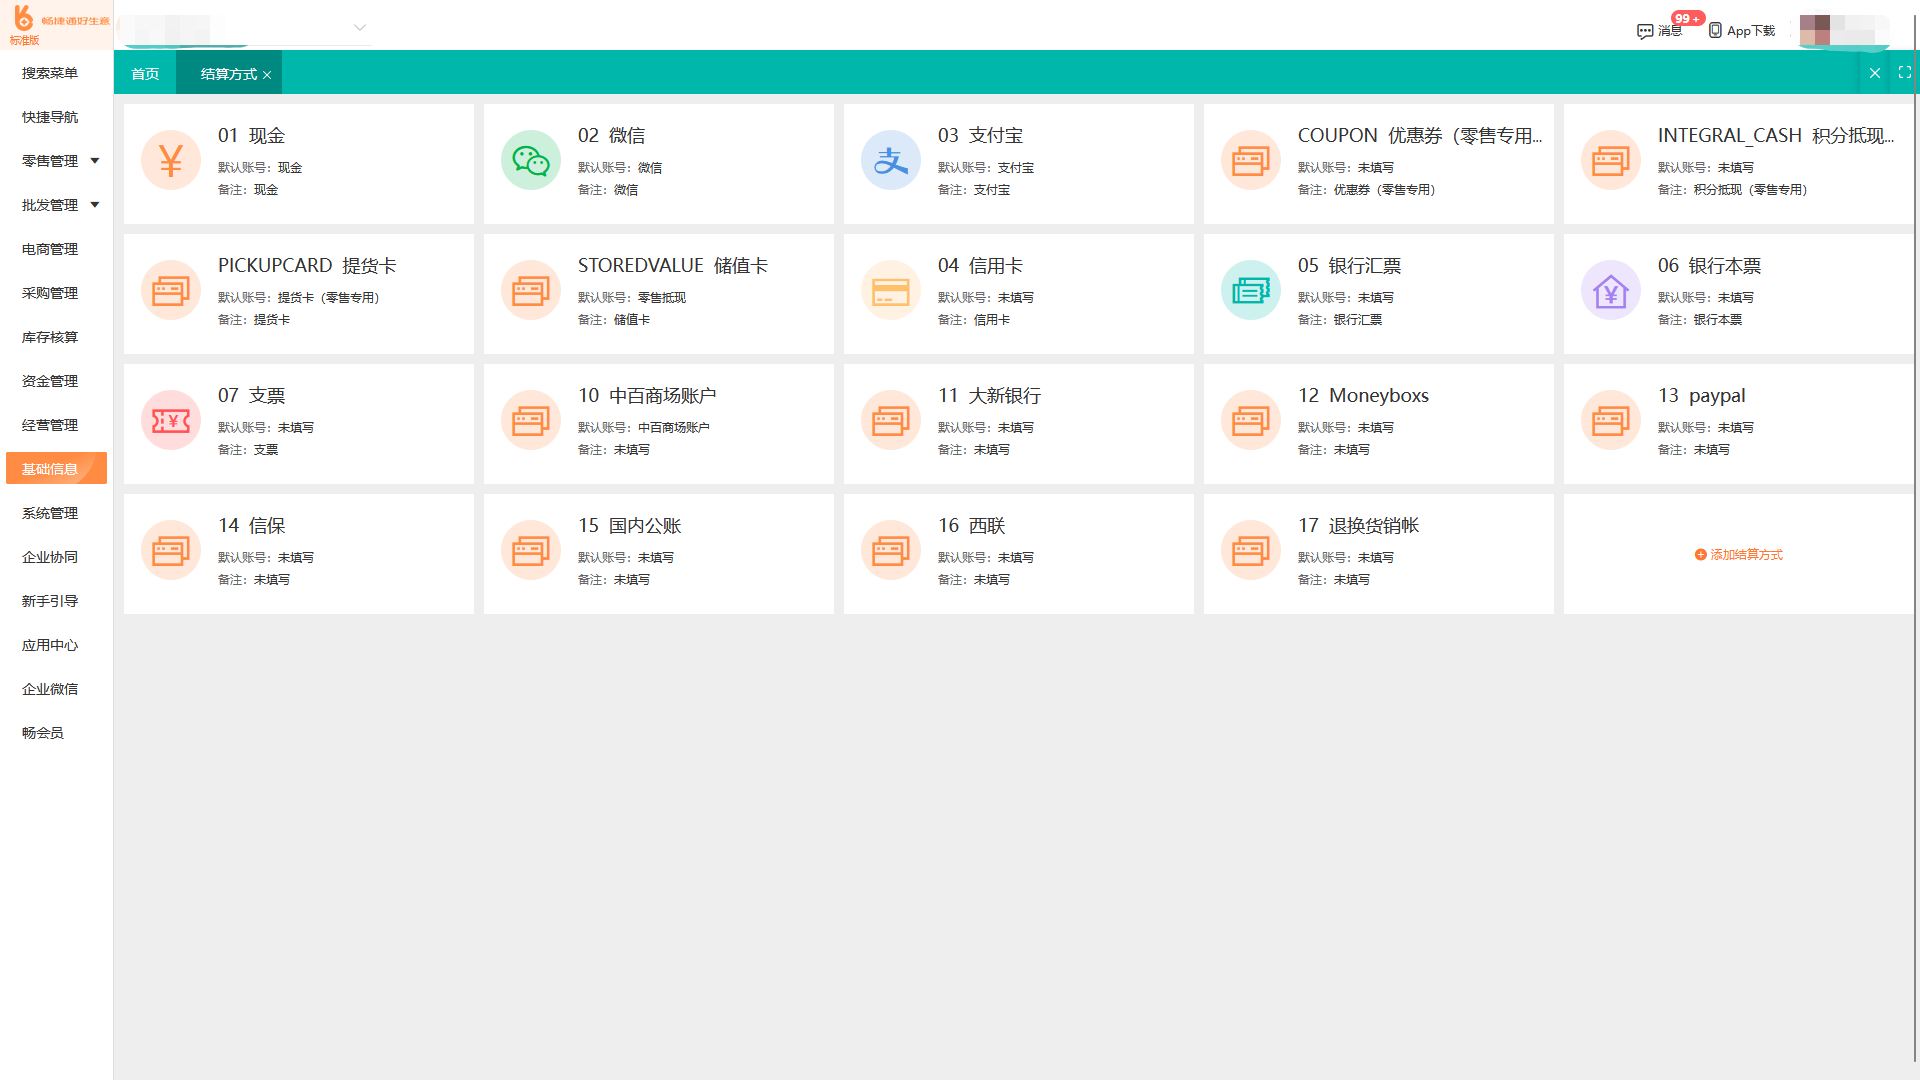Open the 结算方式 tab
The width and height of the screenshot is (1920, 1080).
229,74
